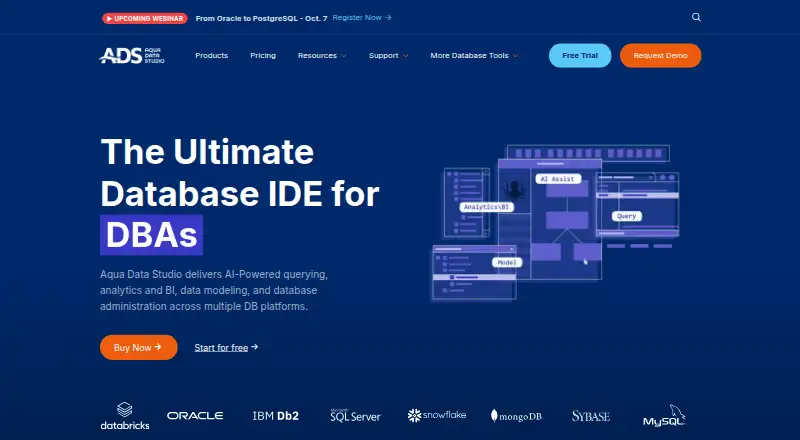Screen dimensions: 800x440
Task: Follow the Start for free link
Action: [x=226, y=348]
